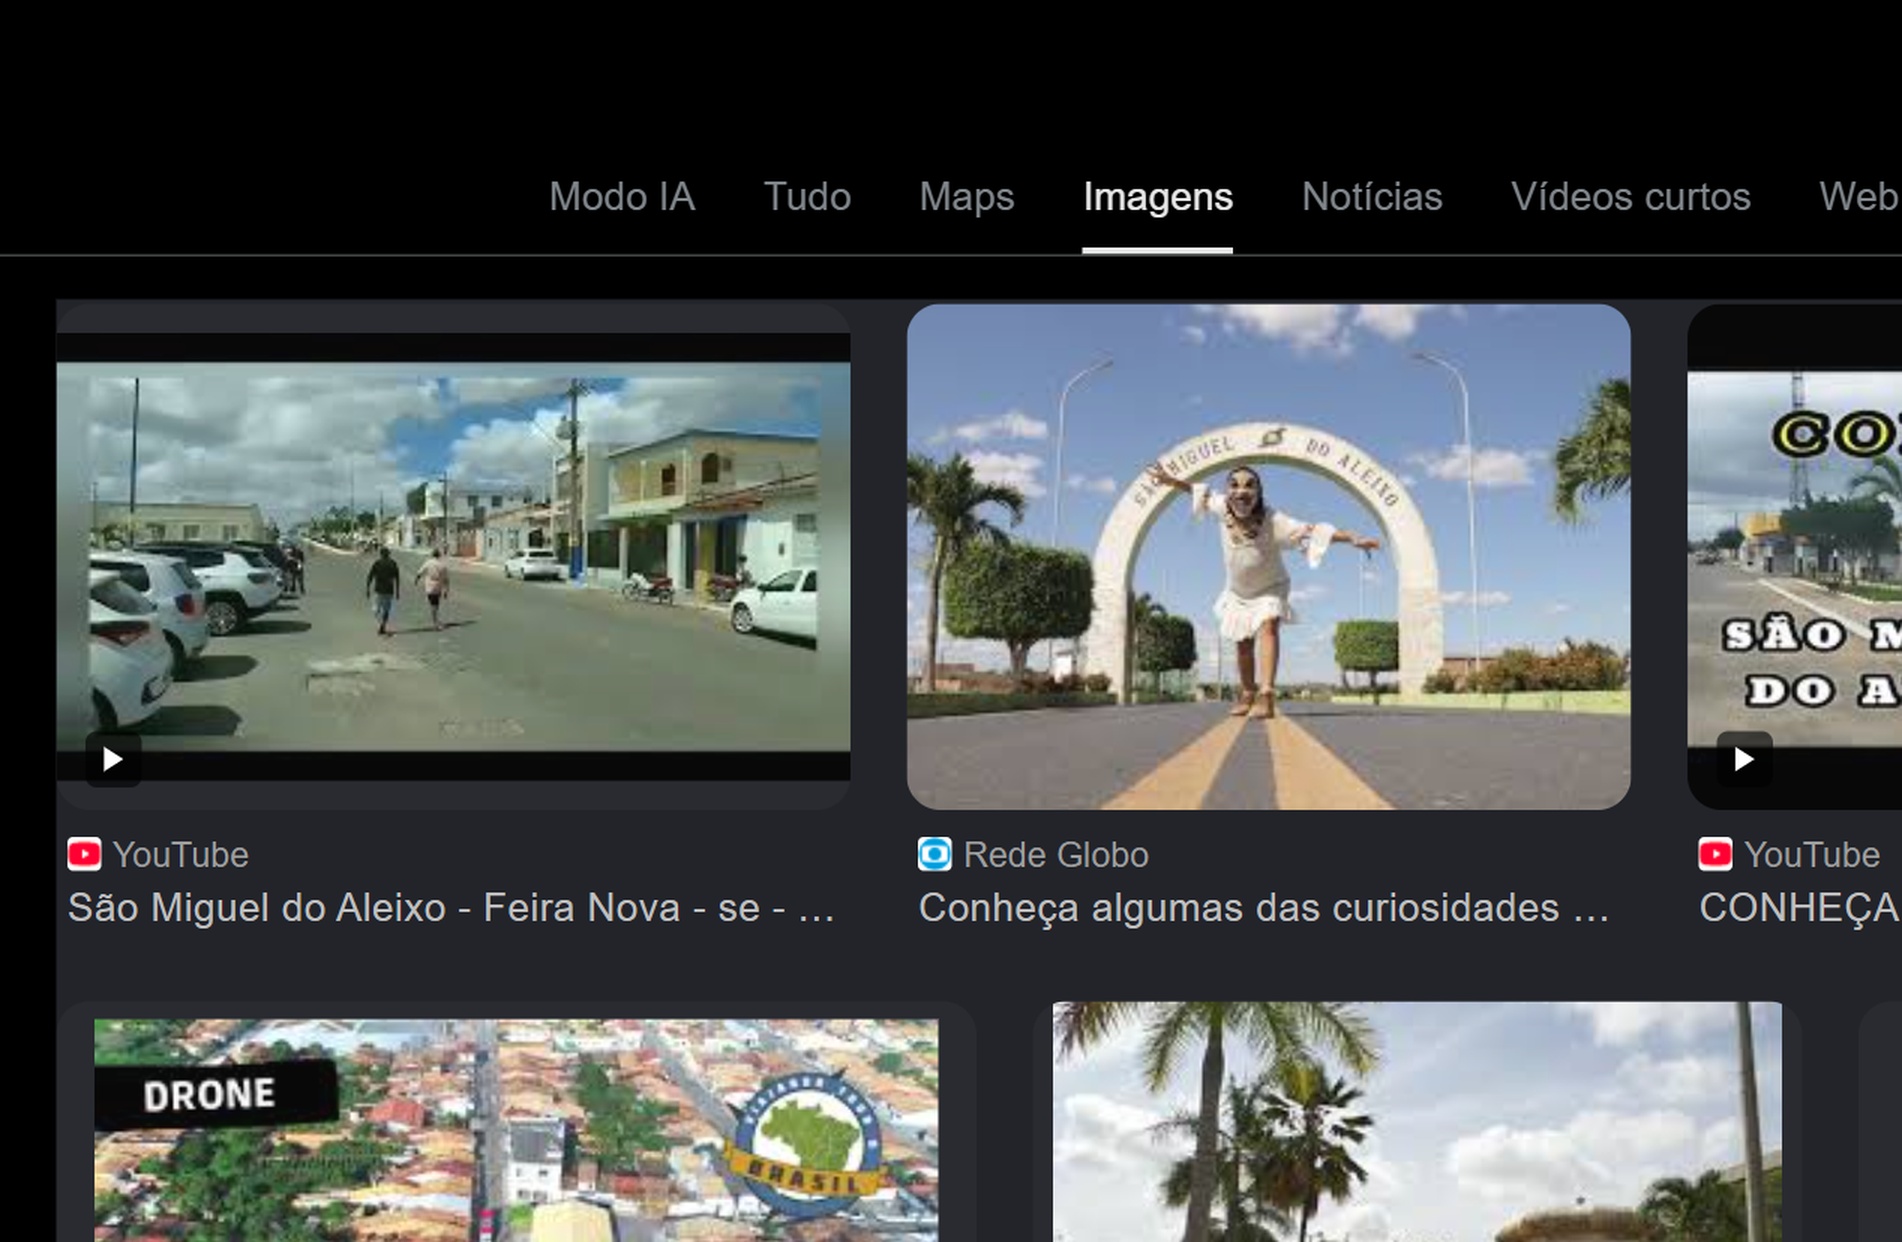Click 'Conheça algumas das curiosidades' title link
This screenshot has width=1902, height=1242.
tap(1262, 908)
